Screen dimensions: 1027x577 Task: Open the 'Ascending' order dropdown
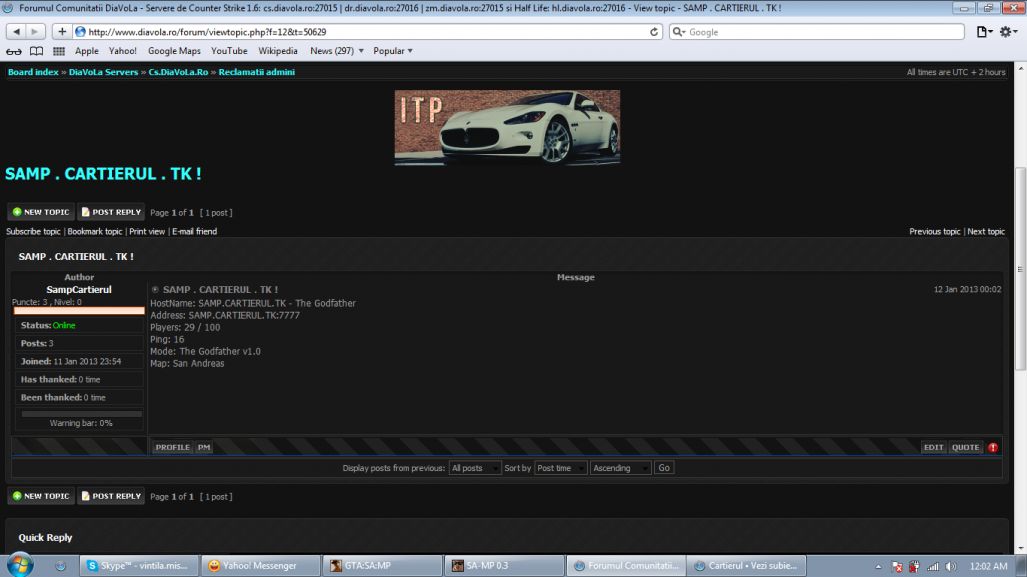[620, 468]
